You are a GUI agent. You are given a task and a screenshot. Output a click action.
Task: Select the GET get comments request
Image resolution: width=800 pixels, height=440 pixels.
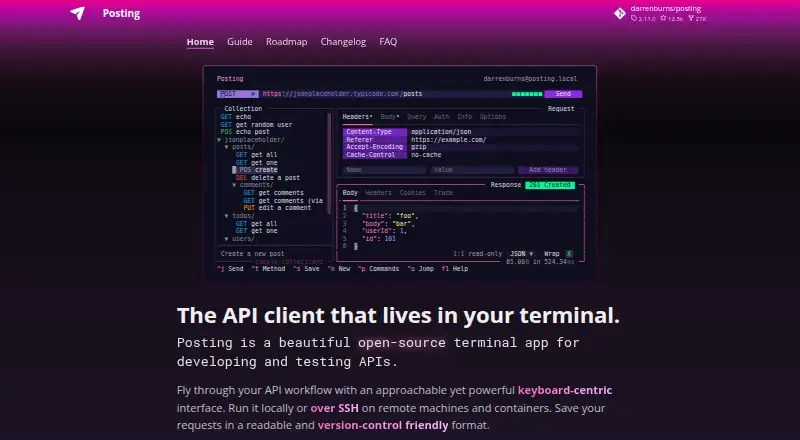click(273, 193)
